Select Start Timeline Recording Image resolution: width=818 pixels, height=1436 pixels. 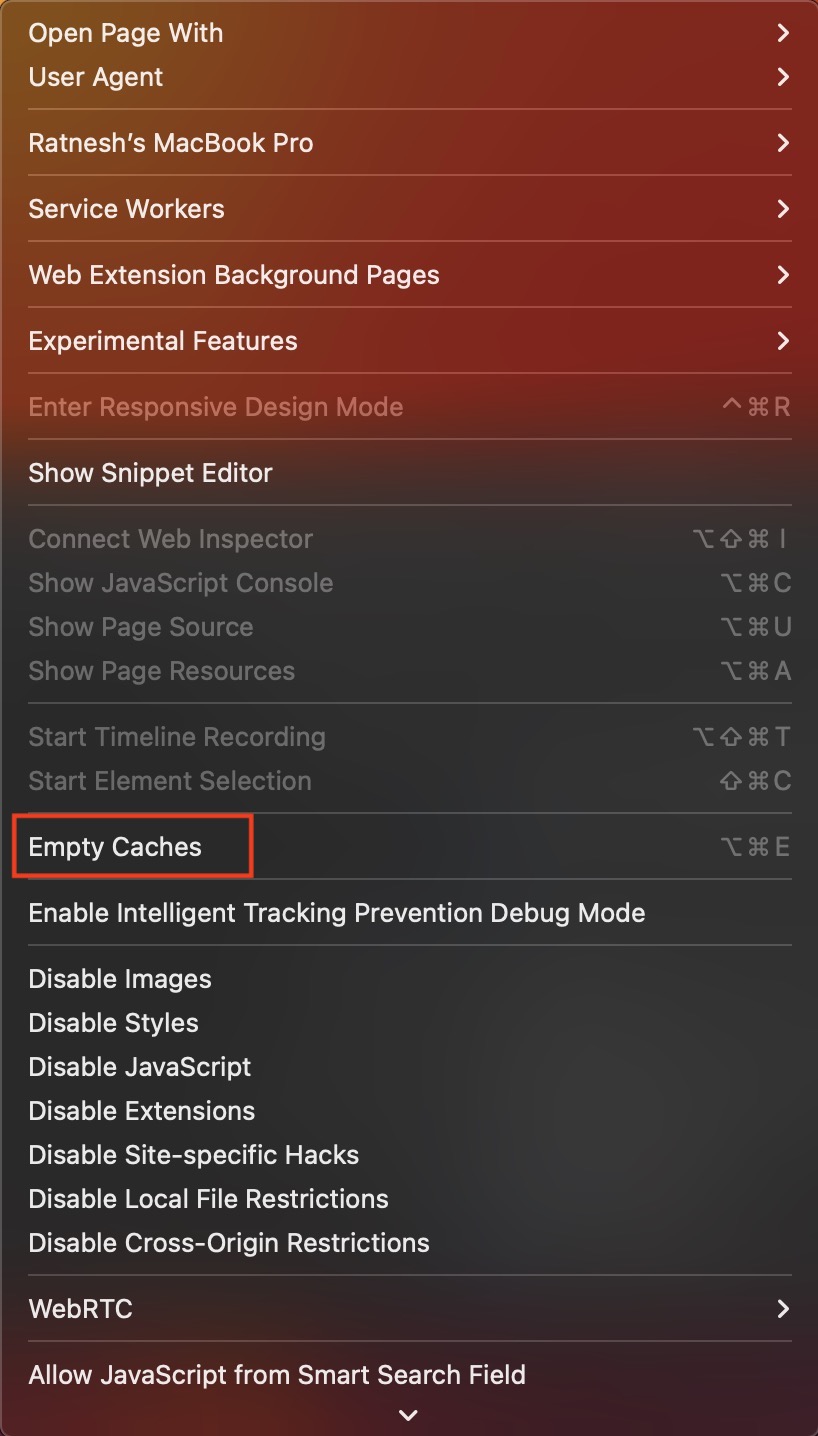tap(177, 736)
